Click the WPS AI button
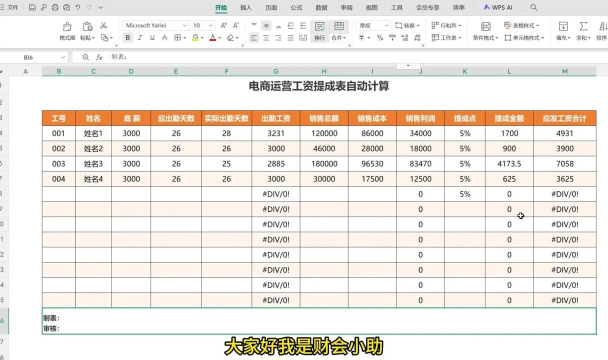Image resolution: width=608 pixels, height=360 pixels. pos(498,7)
